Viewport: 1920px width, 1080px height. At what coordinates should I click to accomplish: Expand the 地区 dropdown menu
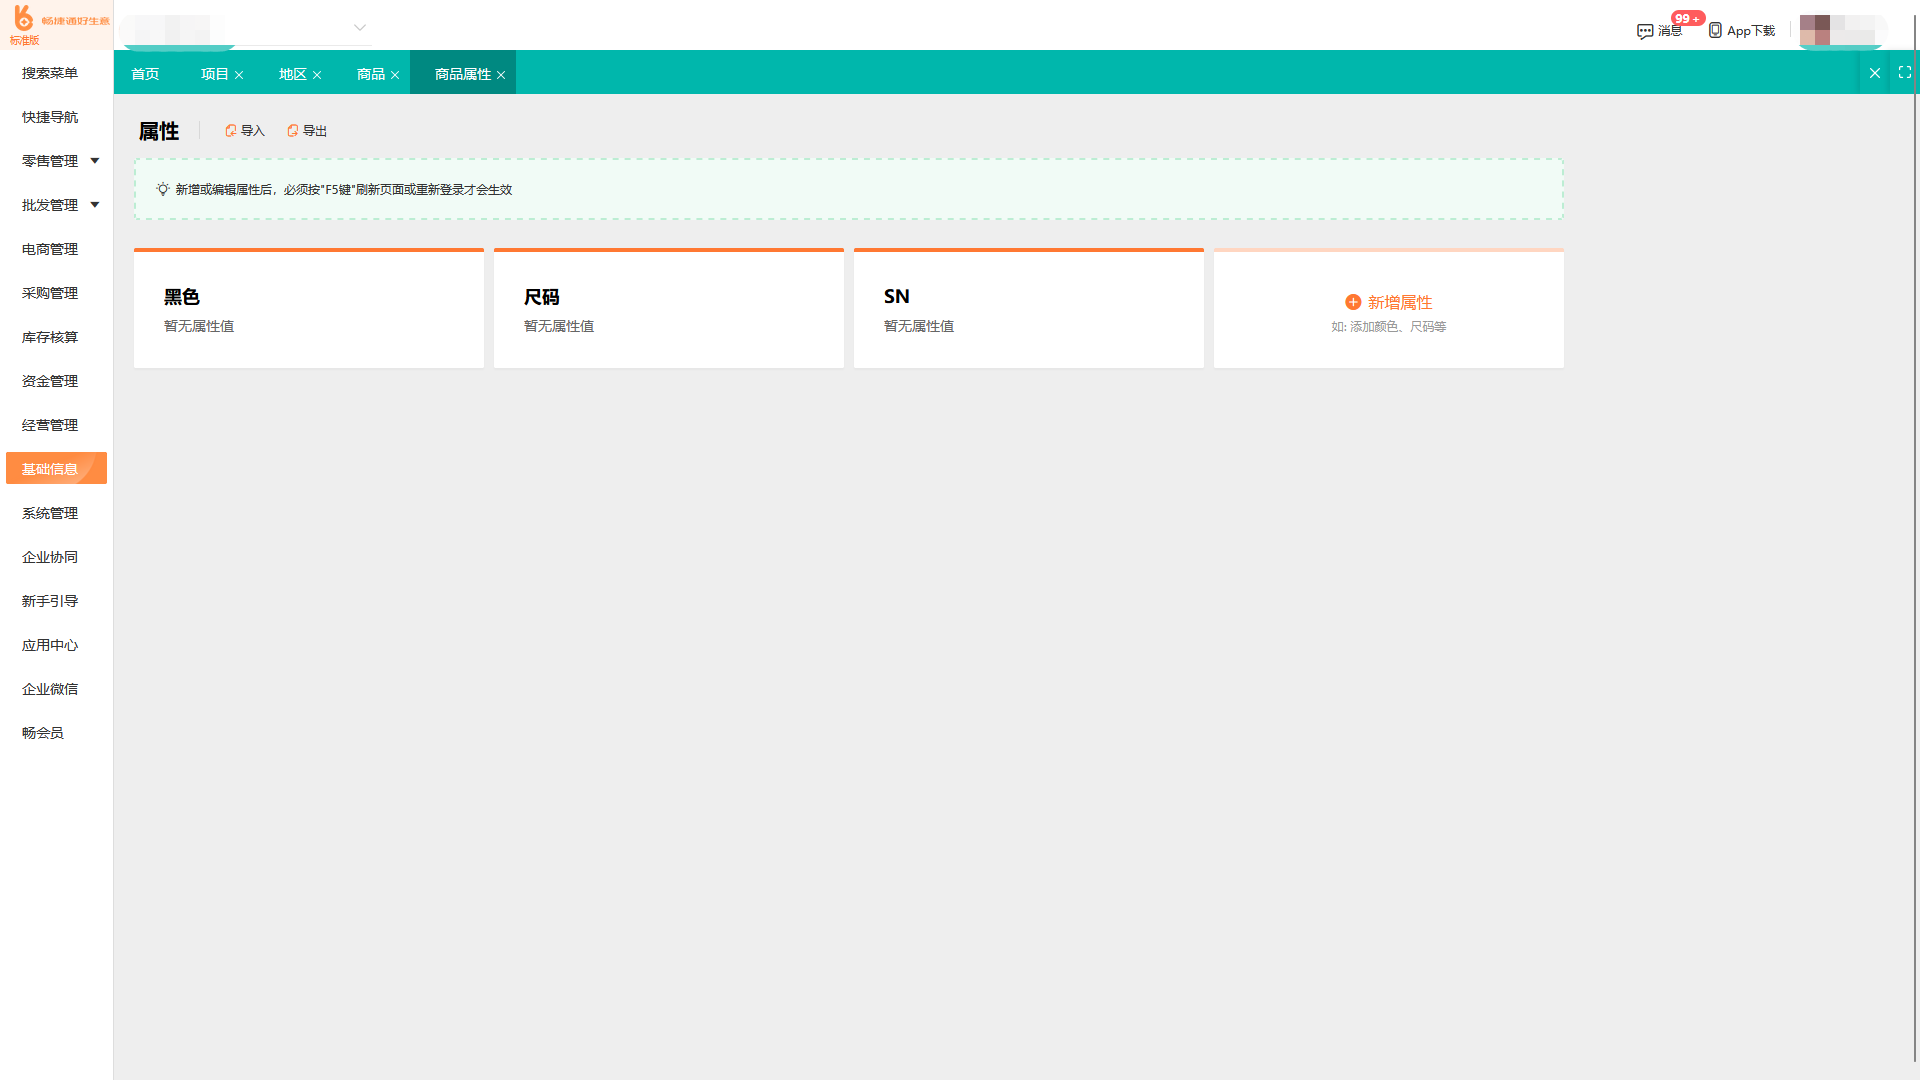click(x=293, y=73)
